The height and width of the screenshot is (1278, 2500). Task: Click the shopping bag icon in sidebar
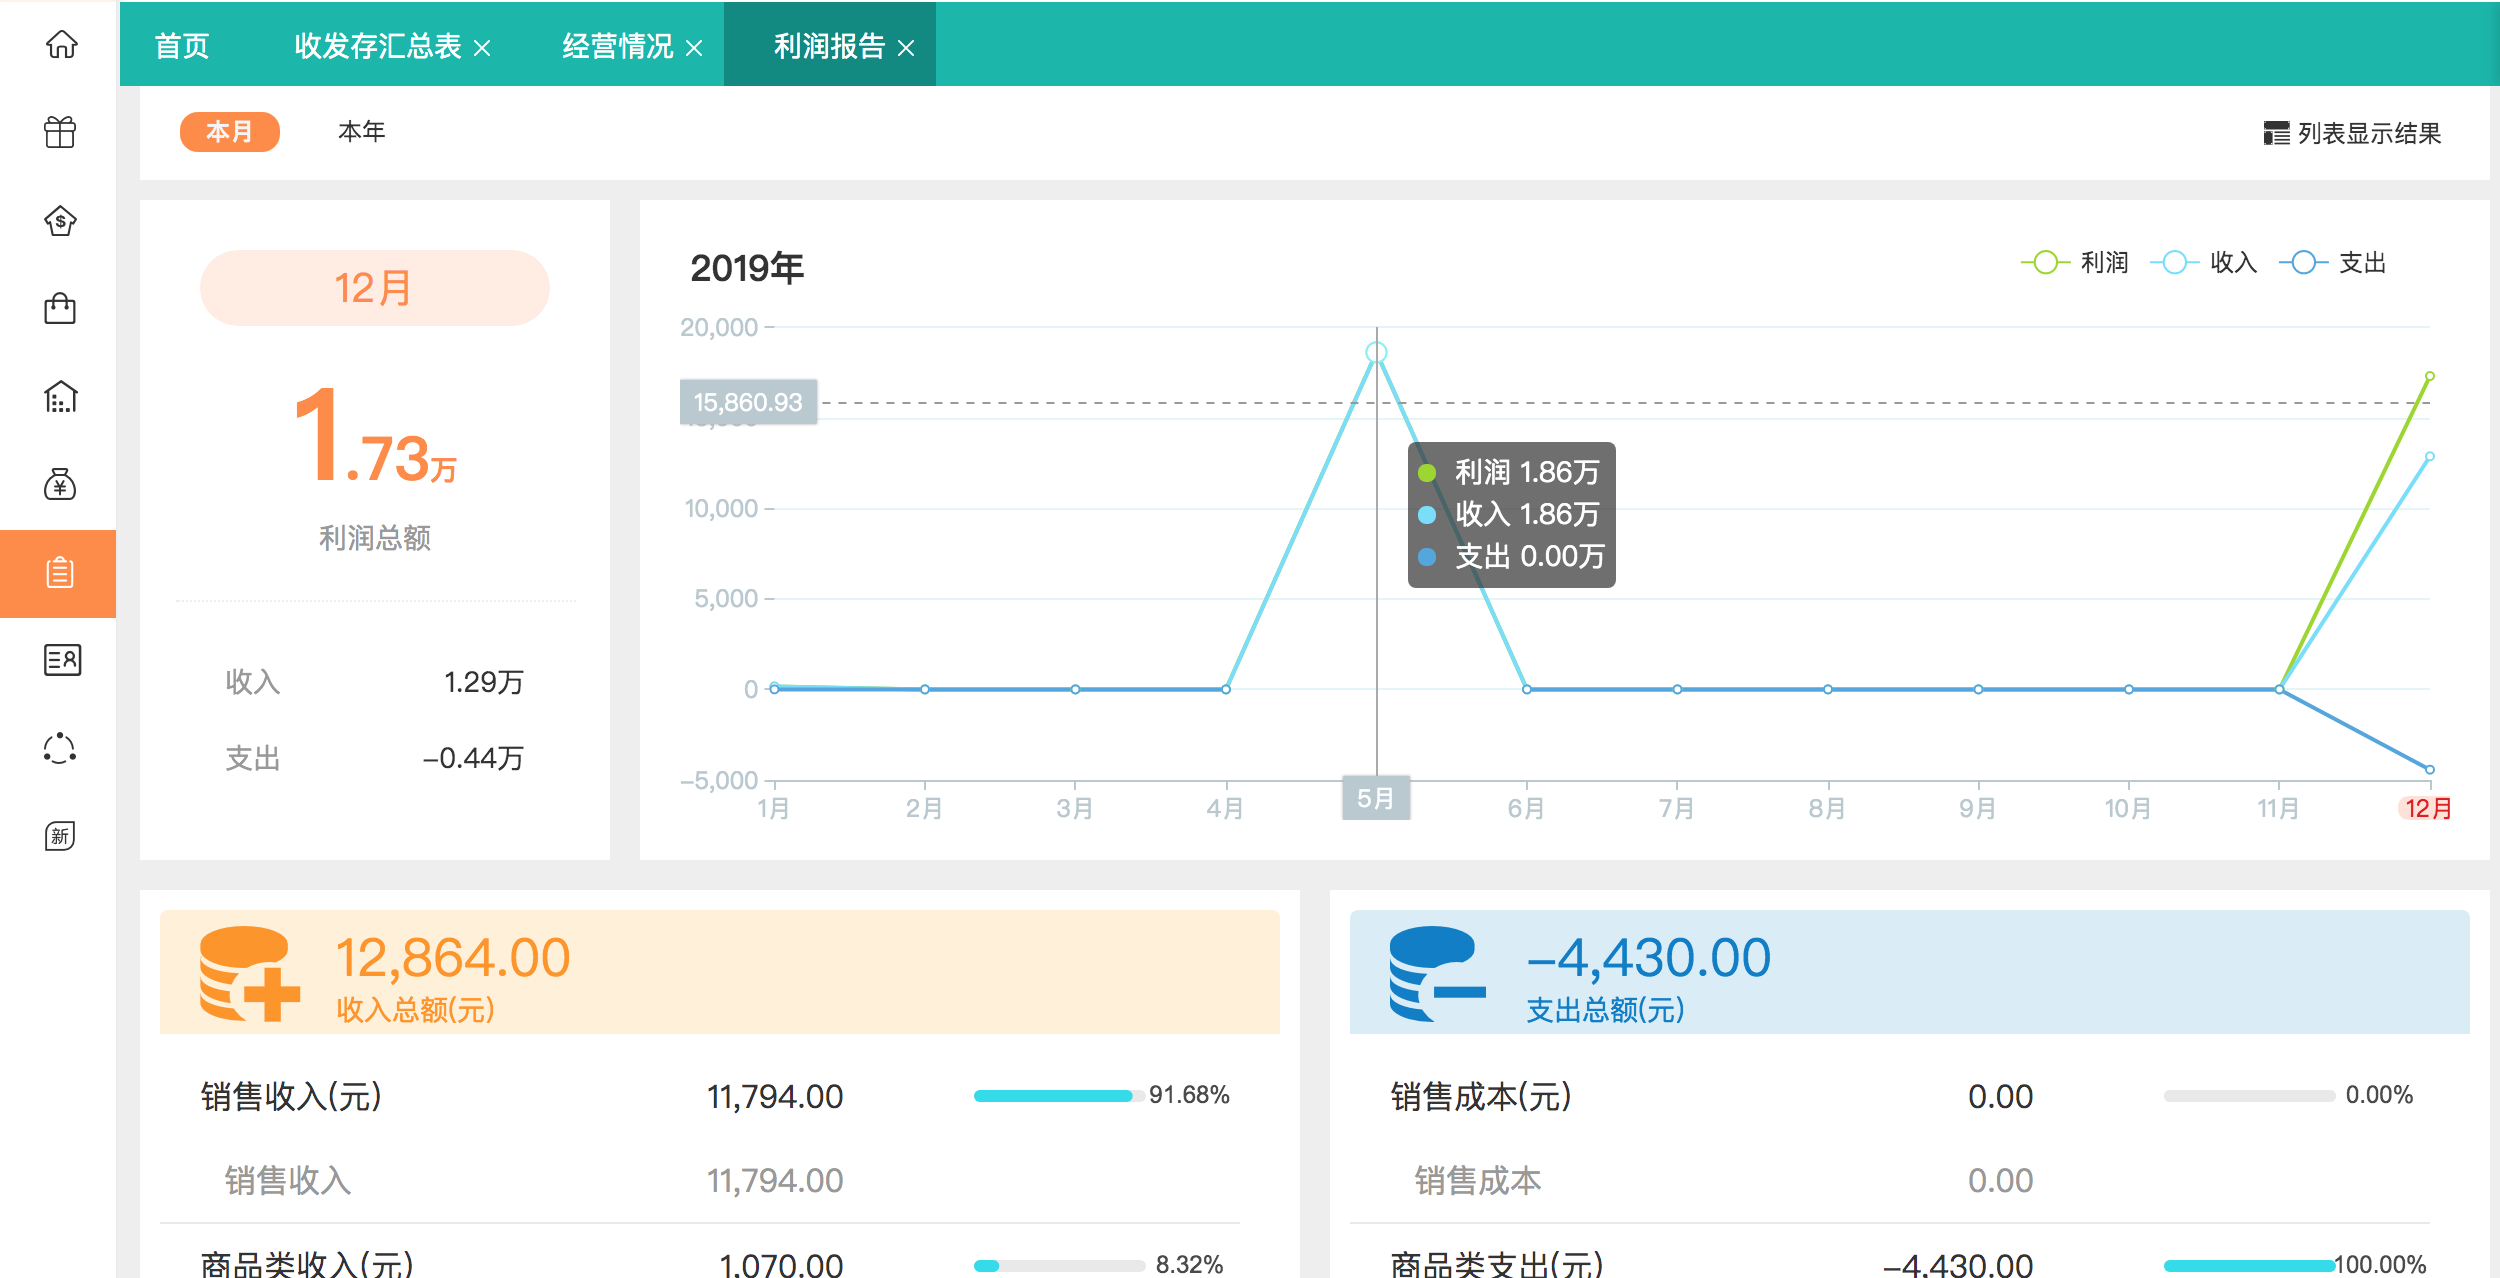60,308
